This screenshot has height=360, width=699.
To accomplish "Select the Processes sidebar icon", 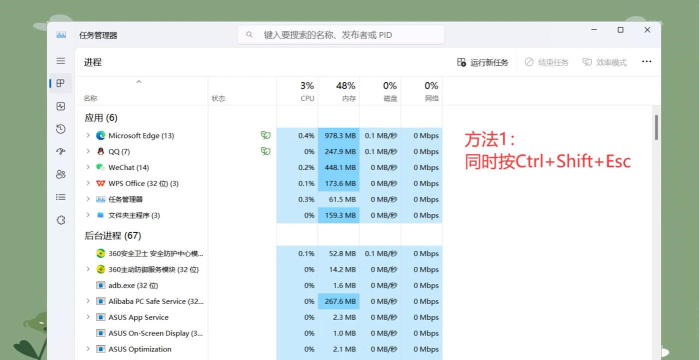I will [x=61, y=83].
